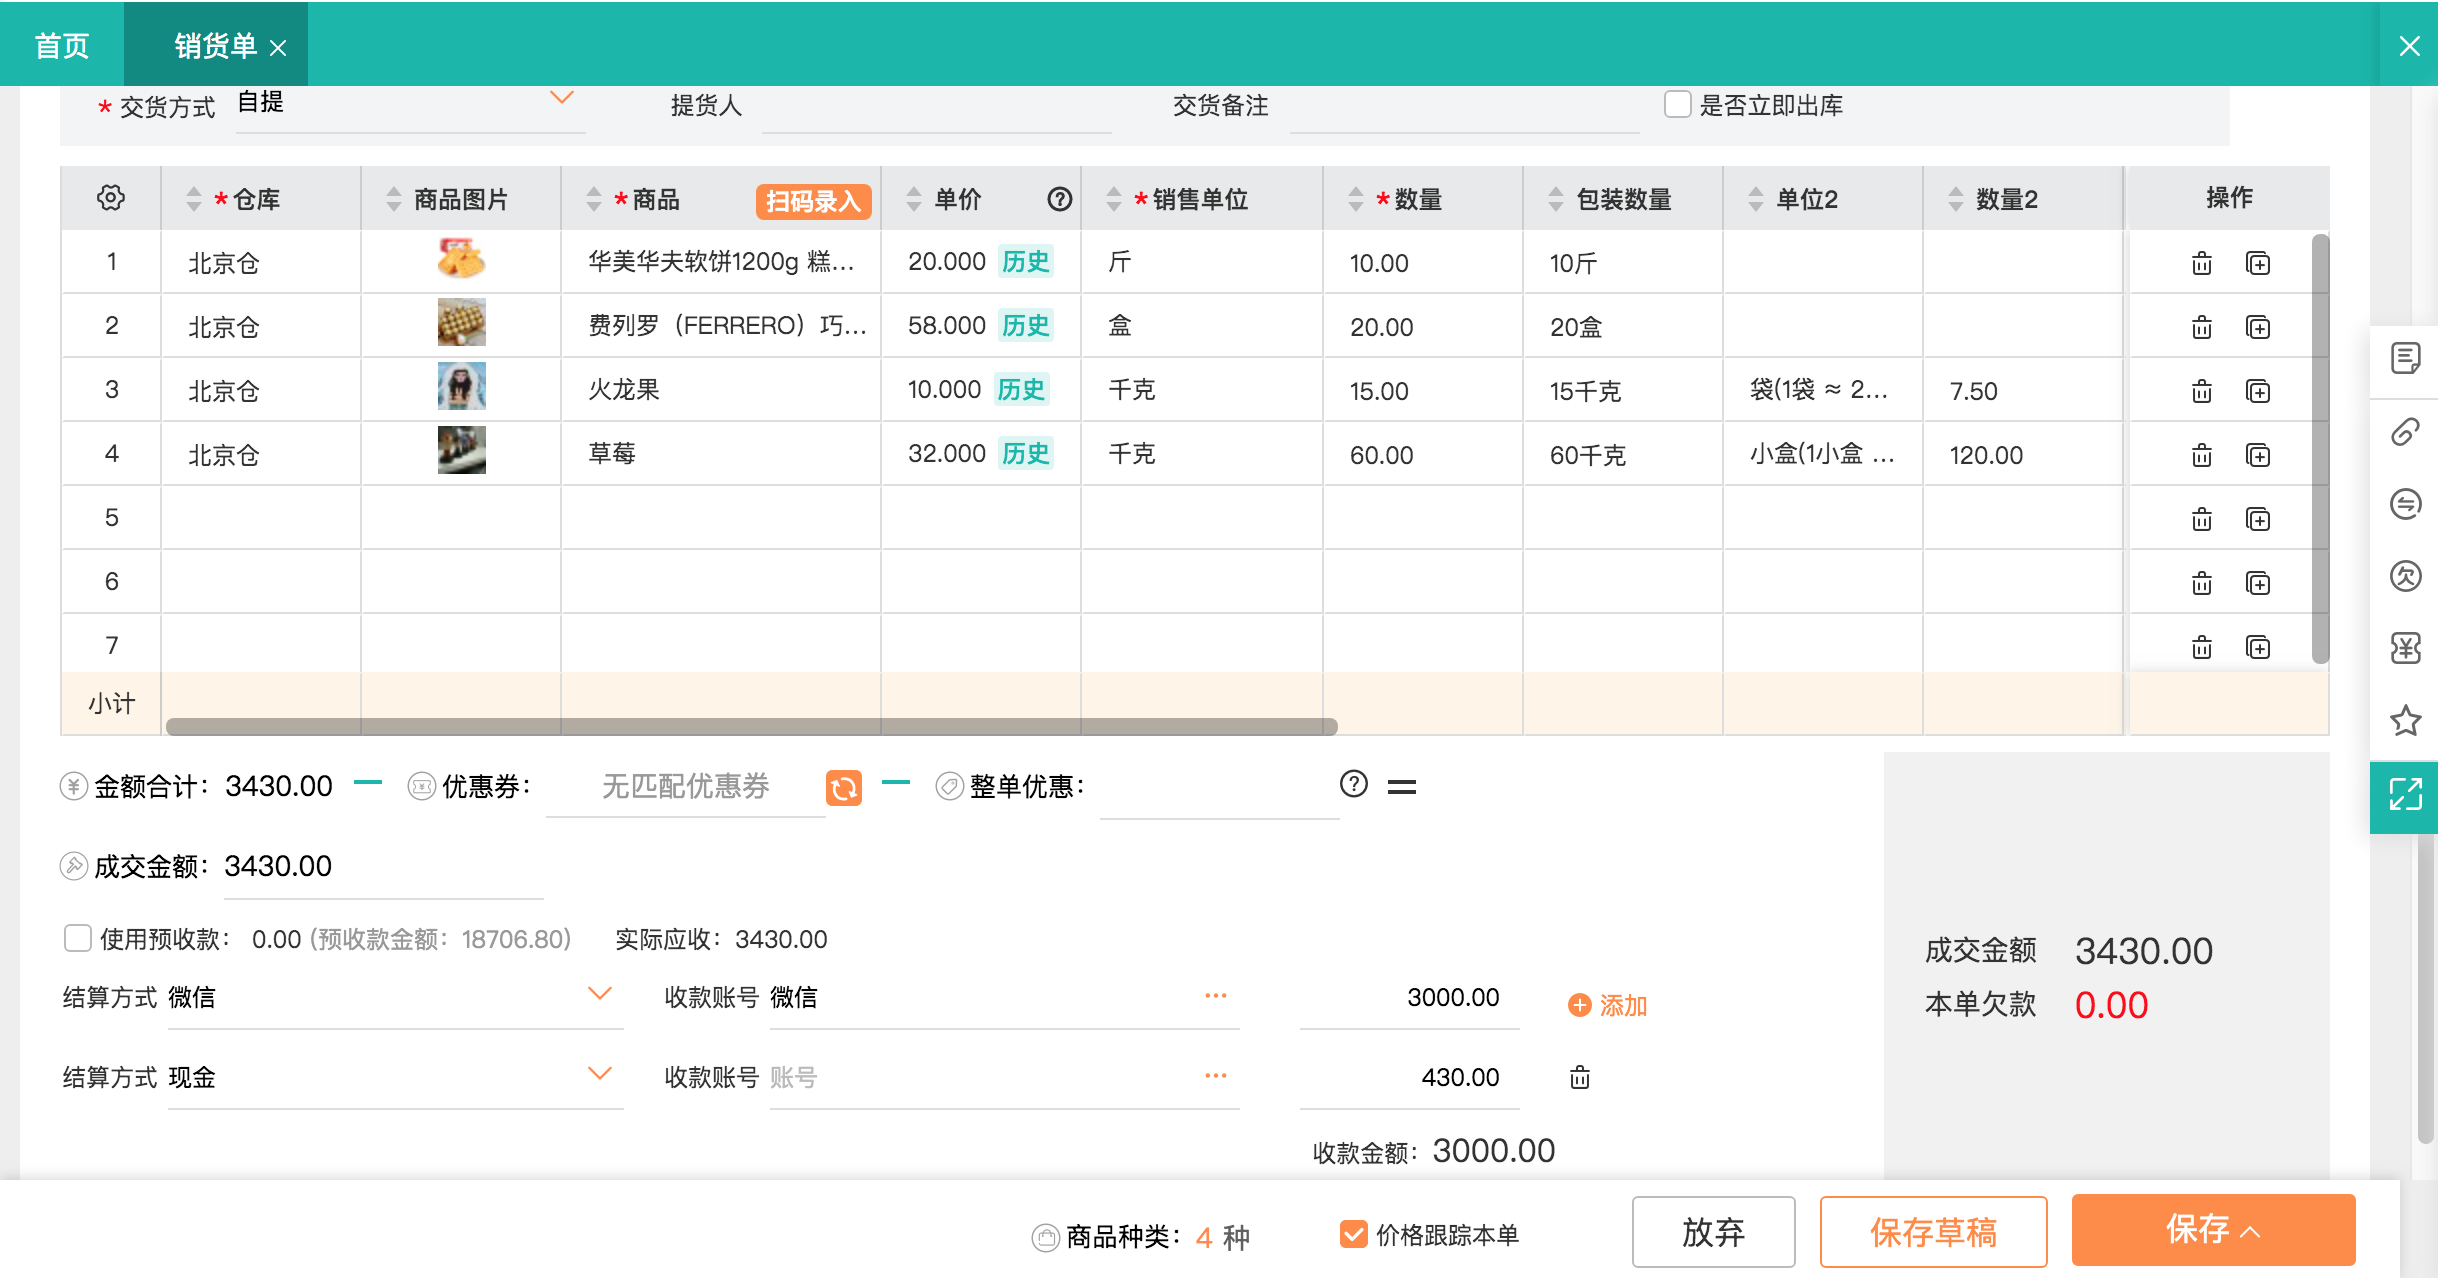This screenshot has height=1278, width=2438.
Task: Enable 使用预收款 checkbox
Action: point(76,940)
